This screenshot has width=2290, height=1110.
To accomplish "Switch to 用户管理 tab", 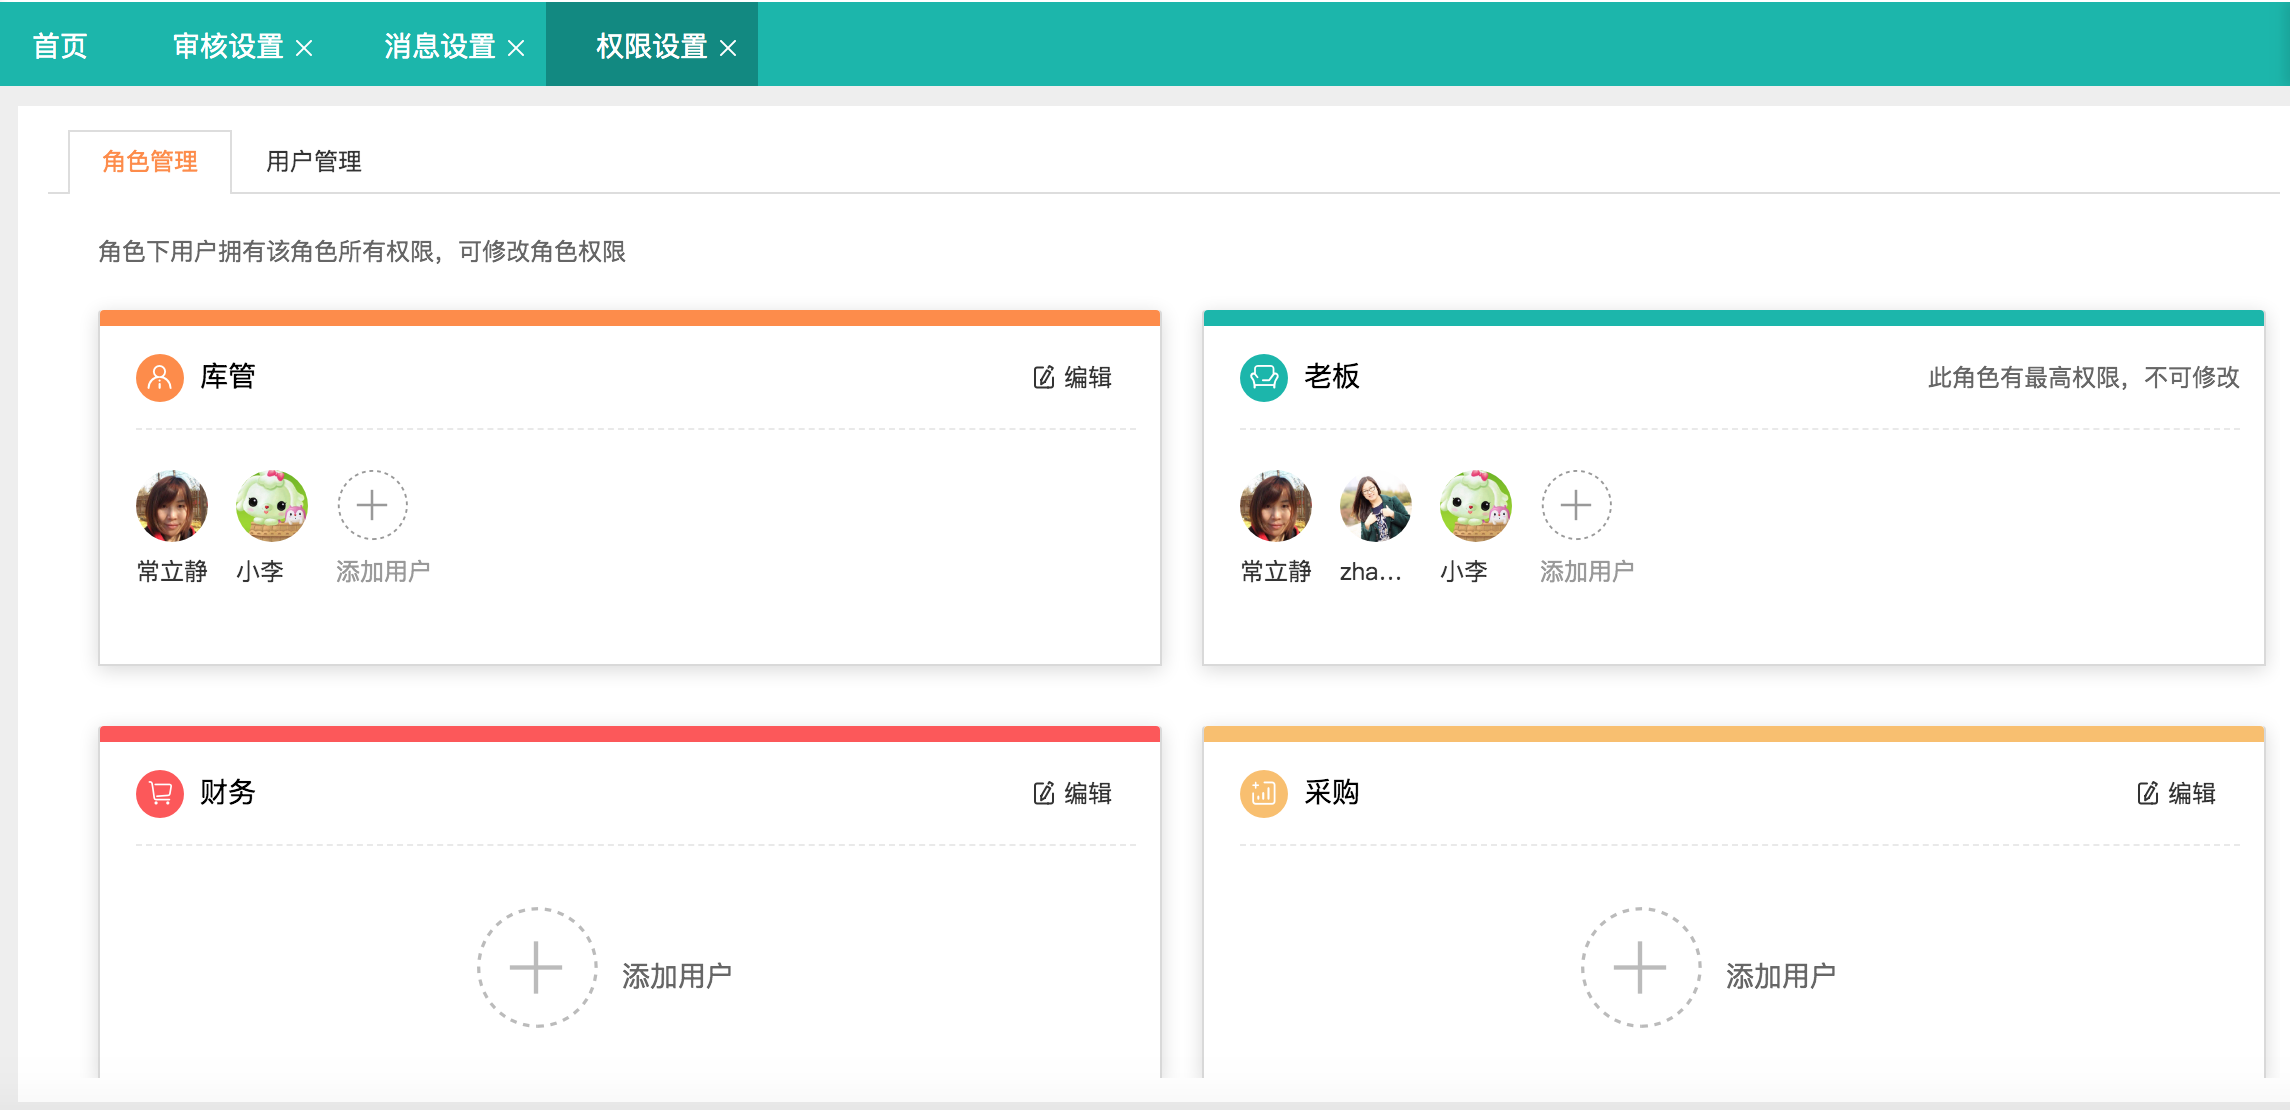I will (x=314, y=161).
